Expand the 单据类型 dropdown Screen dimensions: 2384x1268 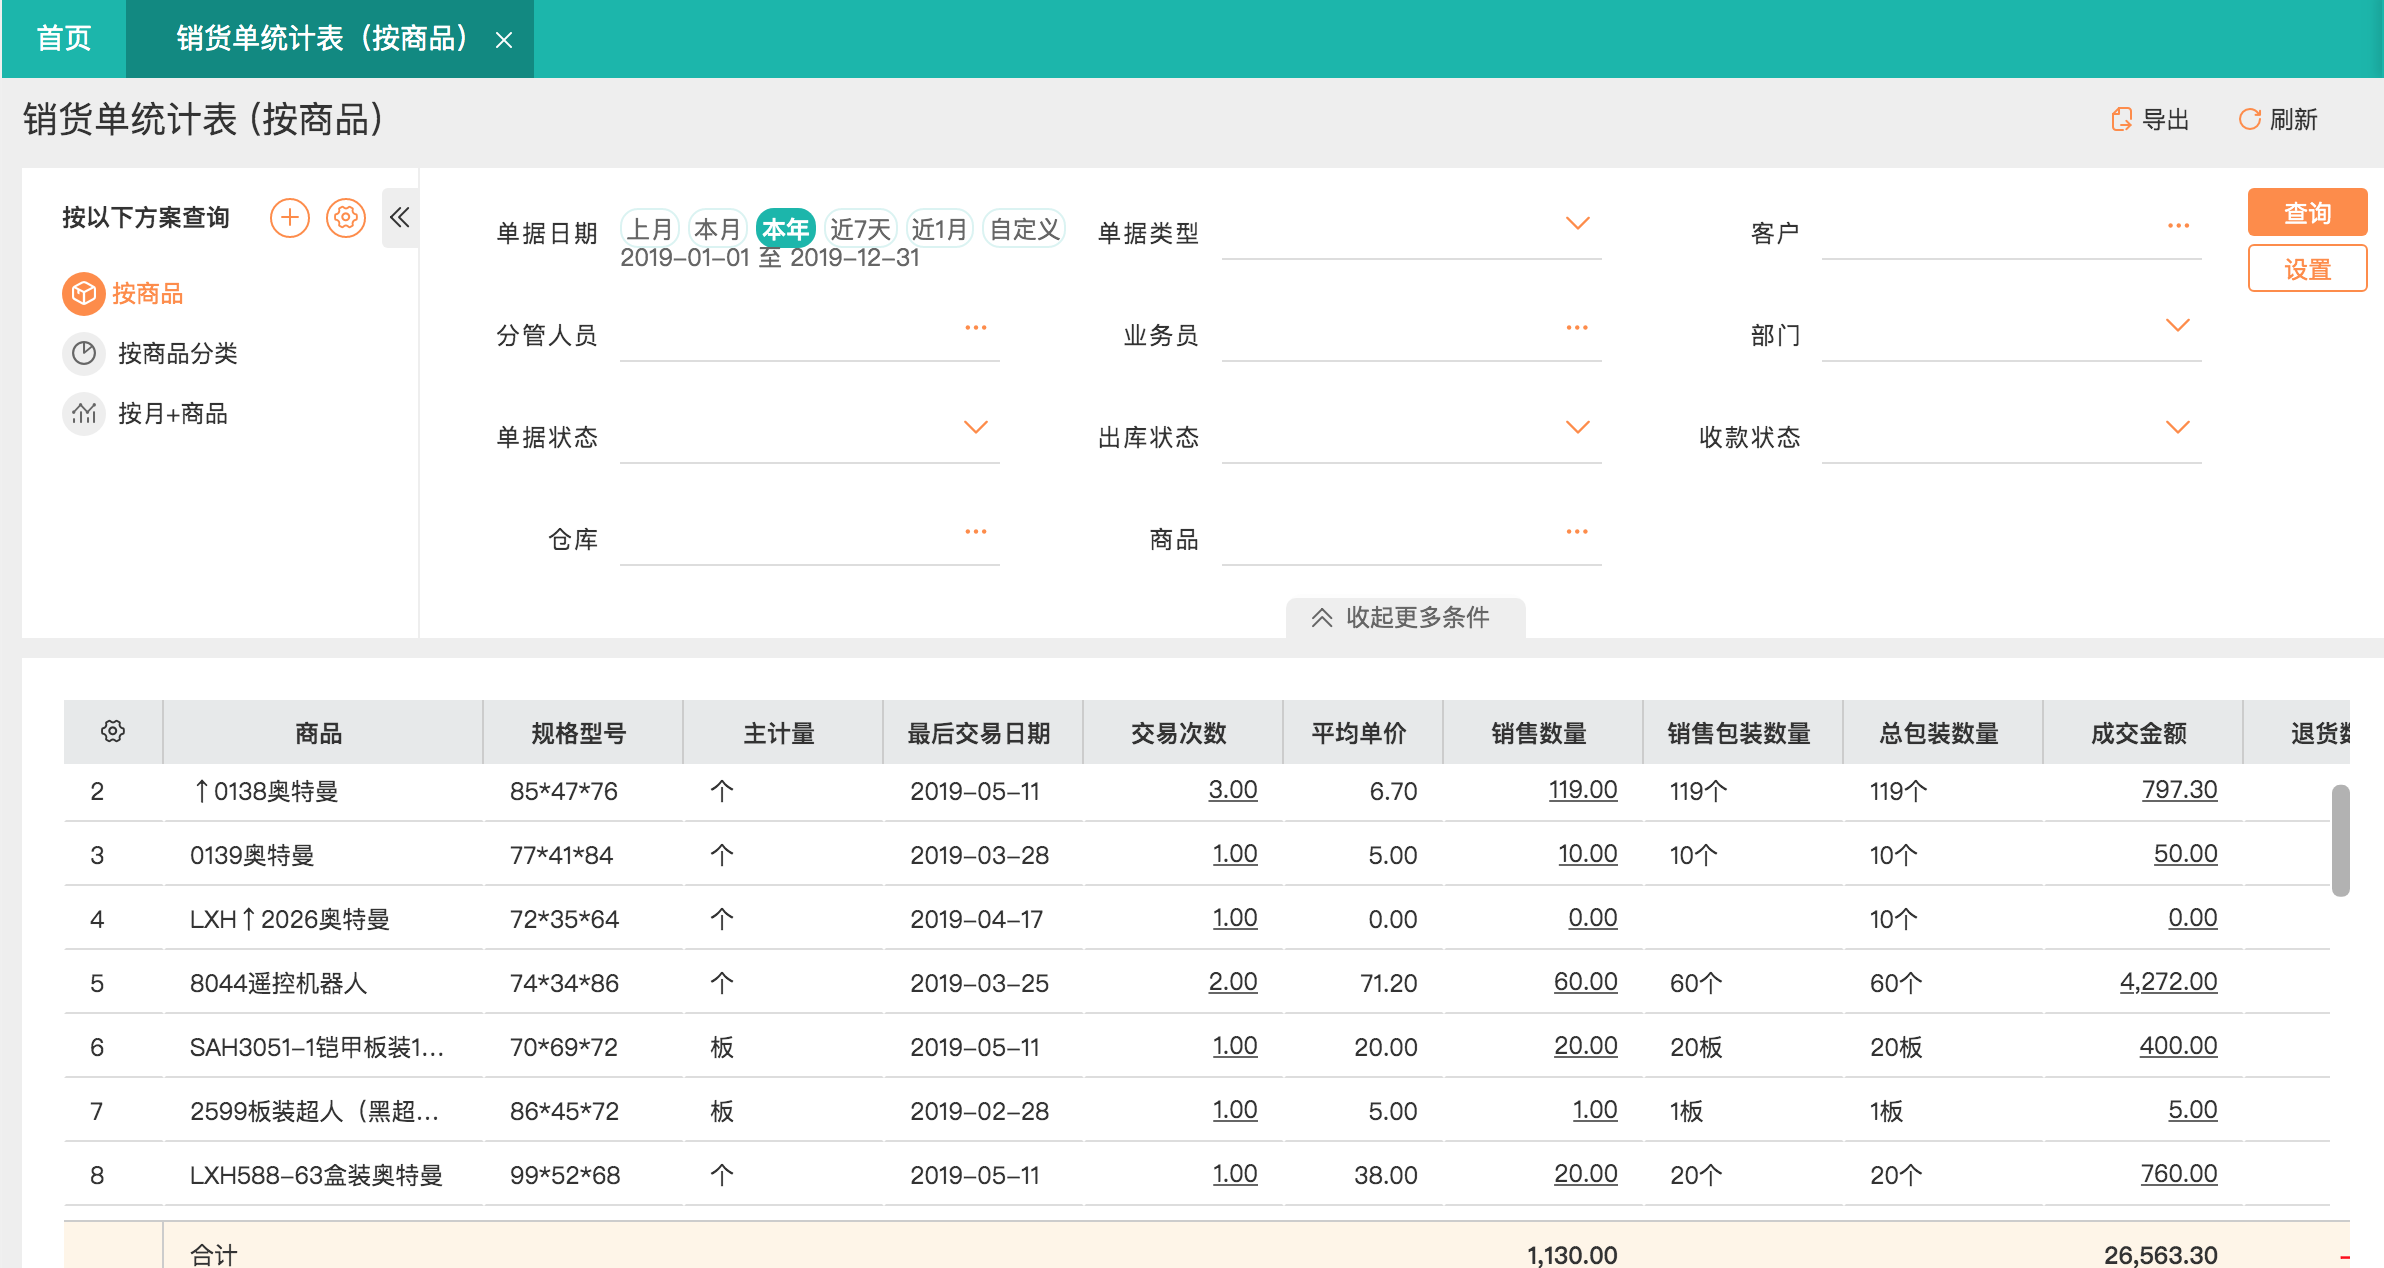pos(1577,222)
